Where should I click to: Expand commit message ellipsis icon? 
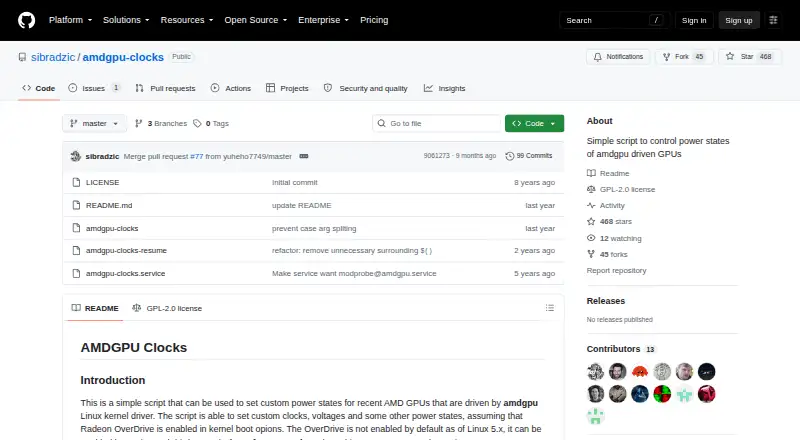tap(304, 156)
